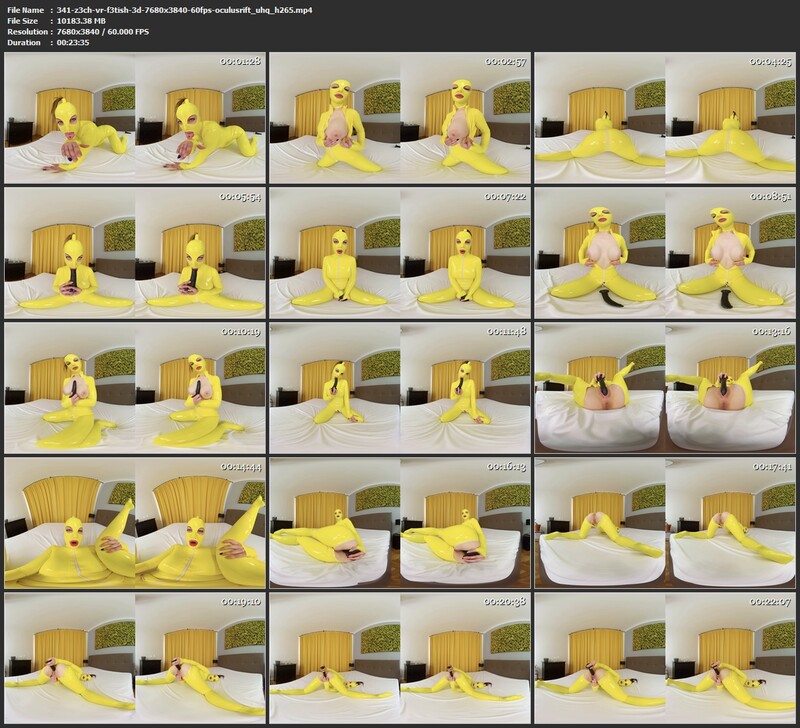Open the frame marked 00:22:07
800x728 pixels.
click(x=664, y=656)
